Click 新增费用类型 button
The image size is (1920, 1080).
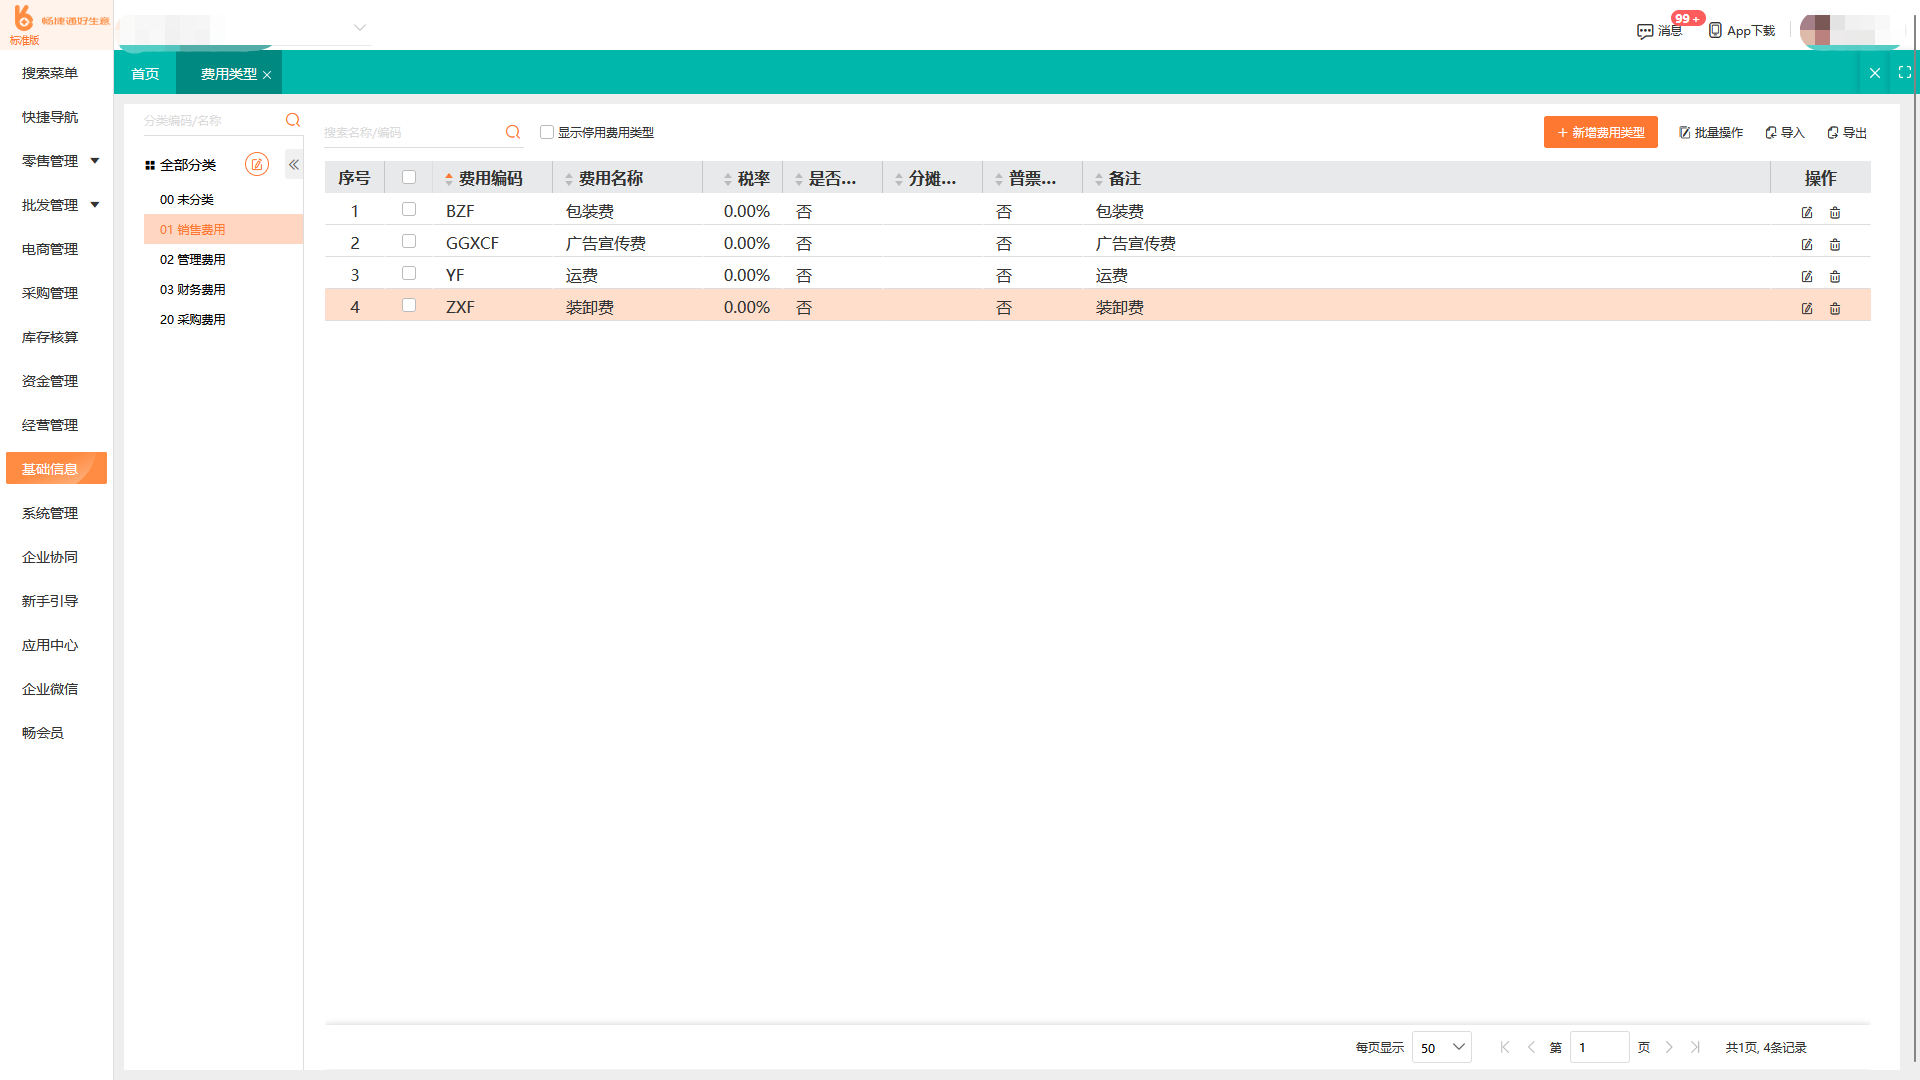[x=1601, y=131]
